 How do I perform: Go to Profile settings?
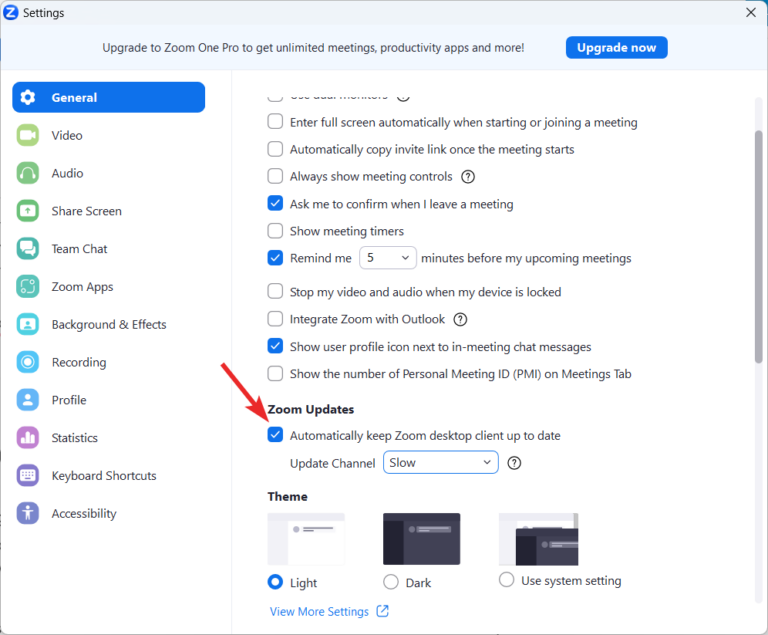coord(109,400)
